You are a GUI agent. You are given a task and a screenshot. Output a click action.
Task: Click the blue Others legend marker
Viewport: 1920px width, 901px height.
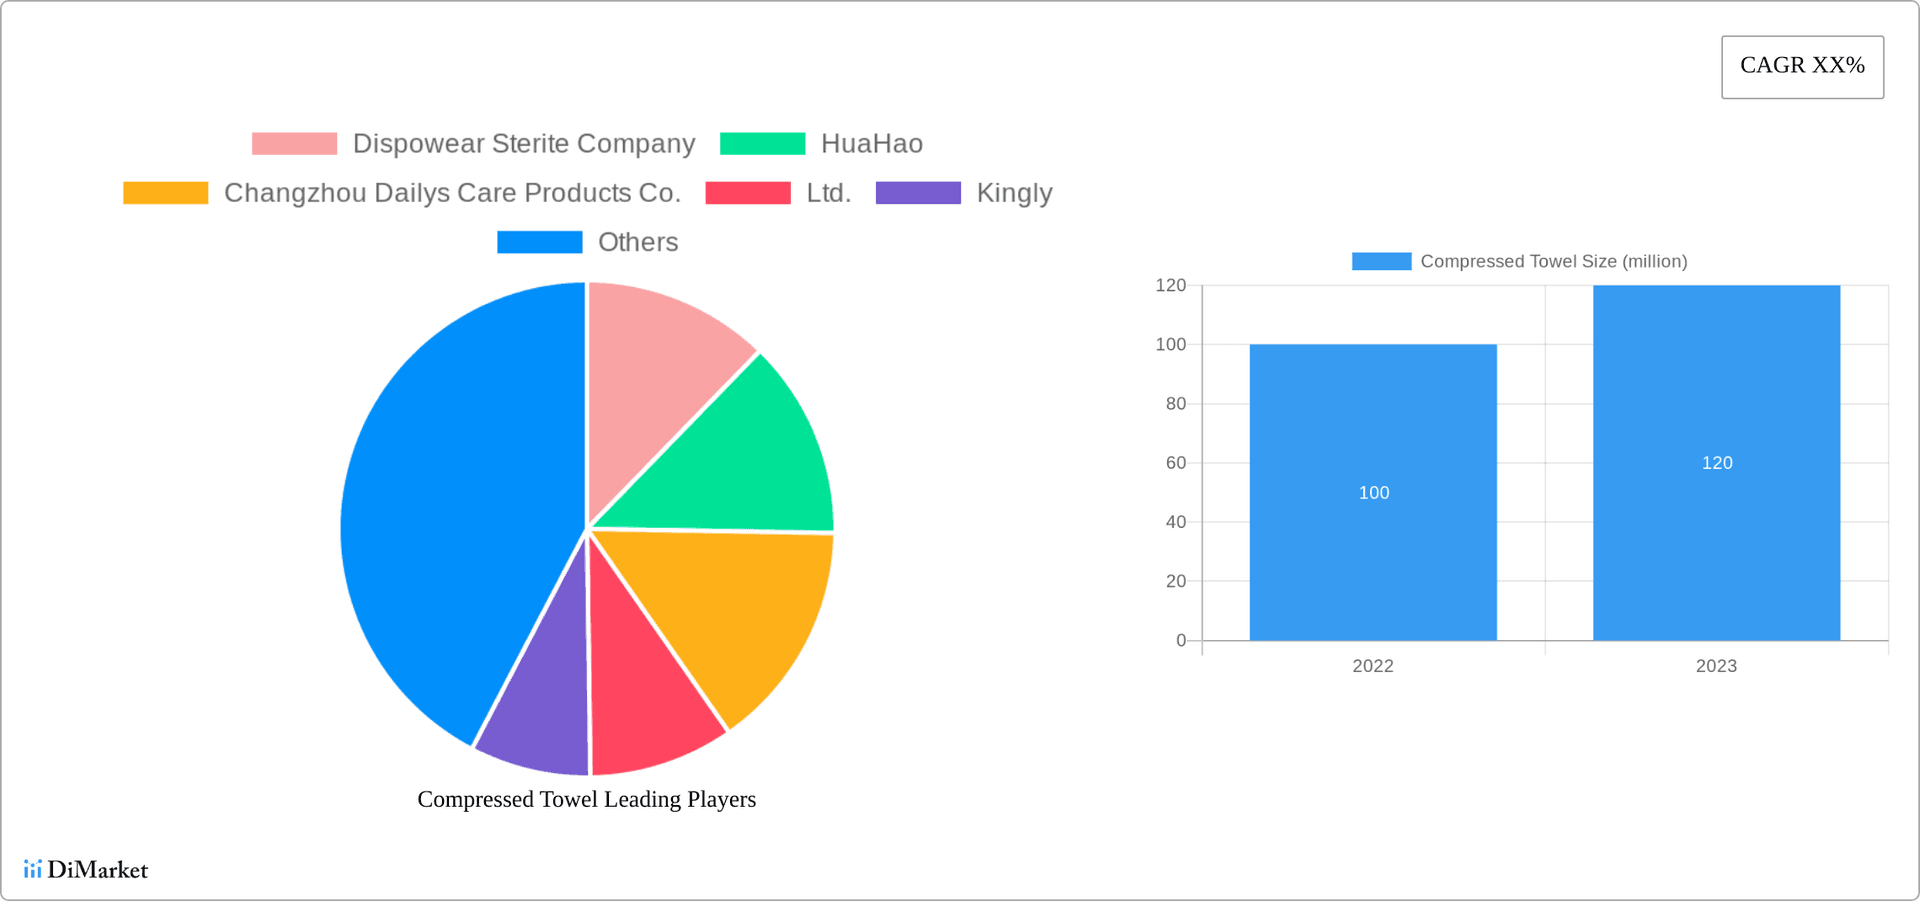[x=539, y=241]
